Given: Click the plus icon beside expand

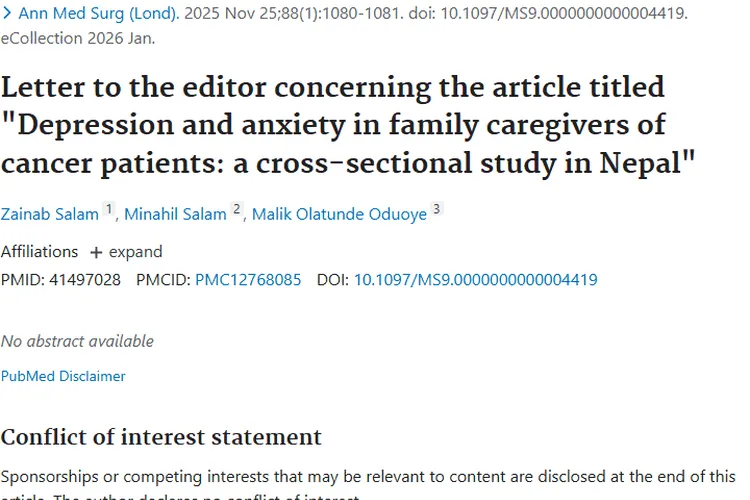Looking at the screenshot, I should (x=96, y=252).
